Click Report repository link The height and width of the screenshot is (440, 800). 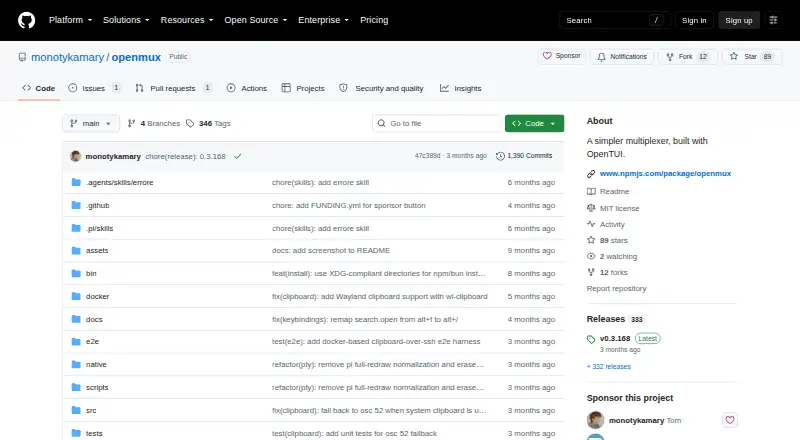tap(616, 288)
